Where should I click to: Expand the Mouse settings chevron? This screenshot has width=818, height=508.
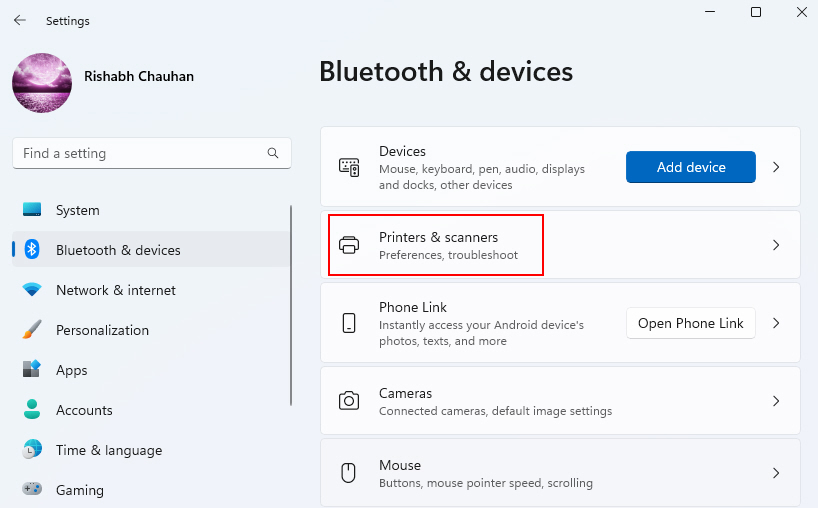click(x=776, y=473)
